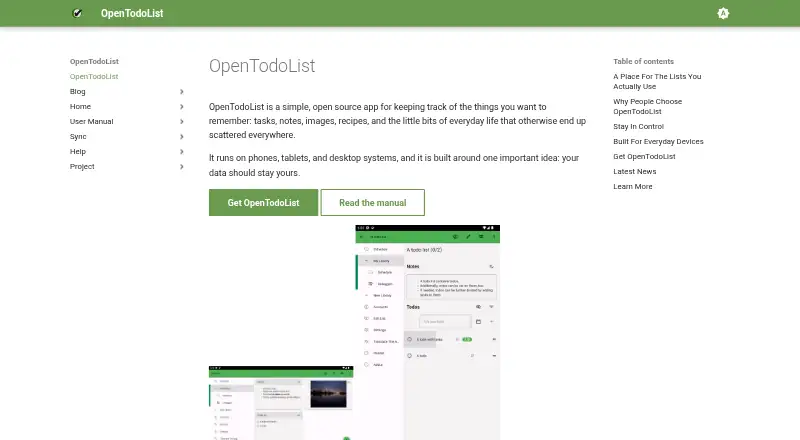Jump to A Place For The Lists section

[x=657, y=81]
